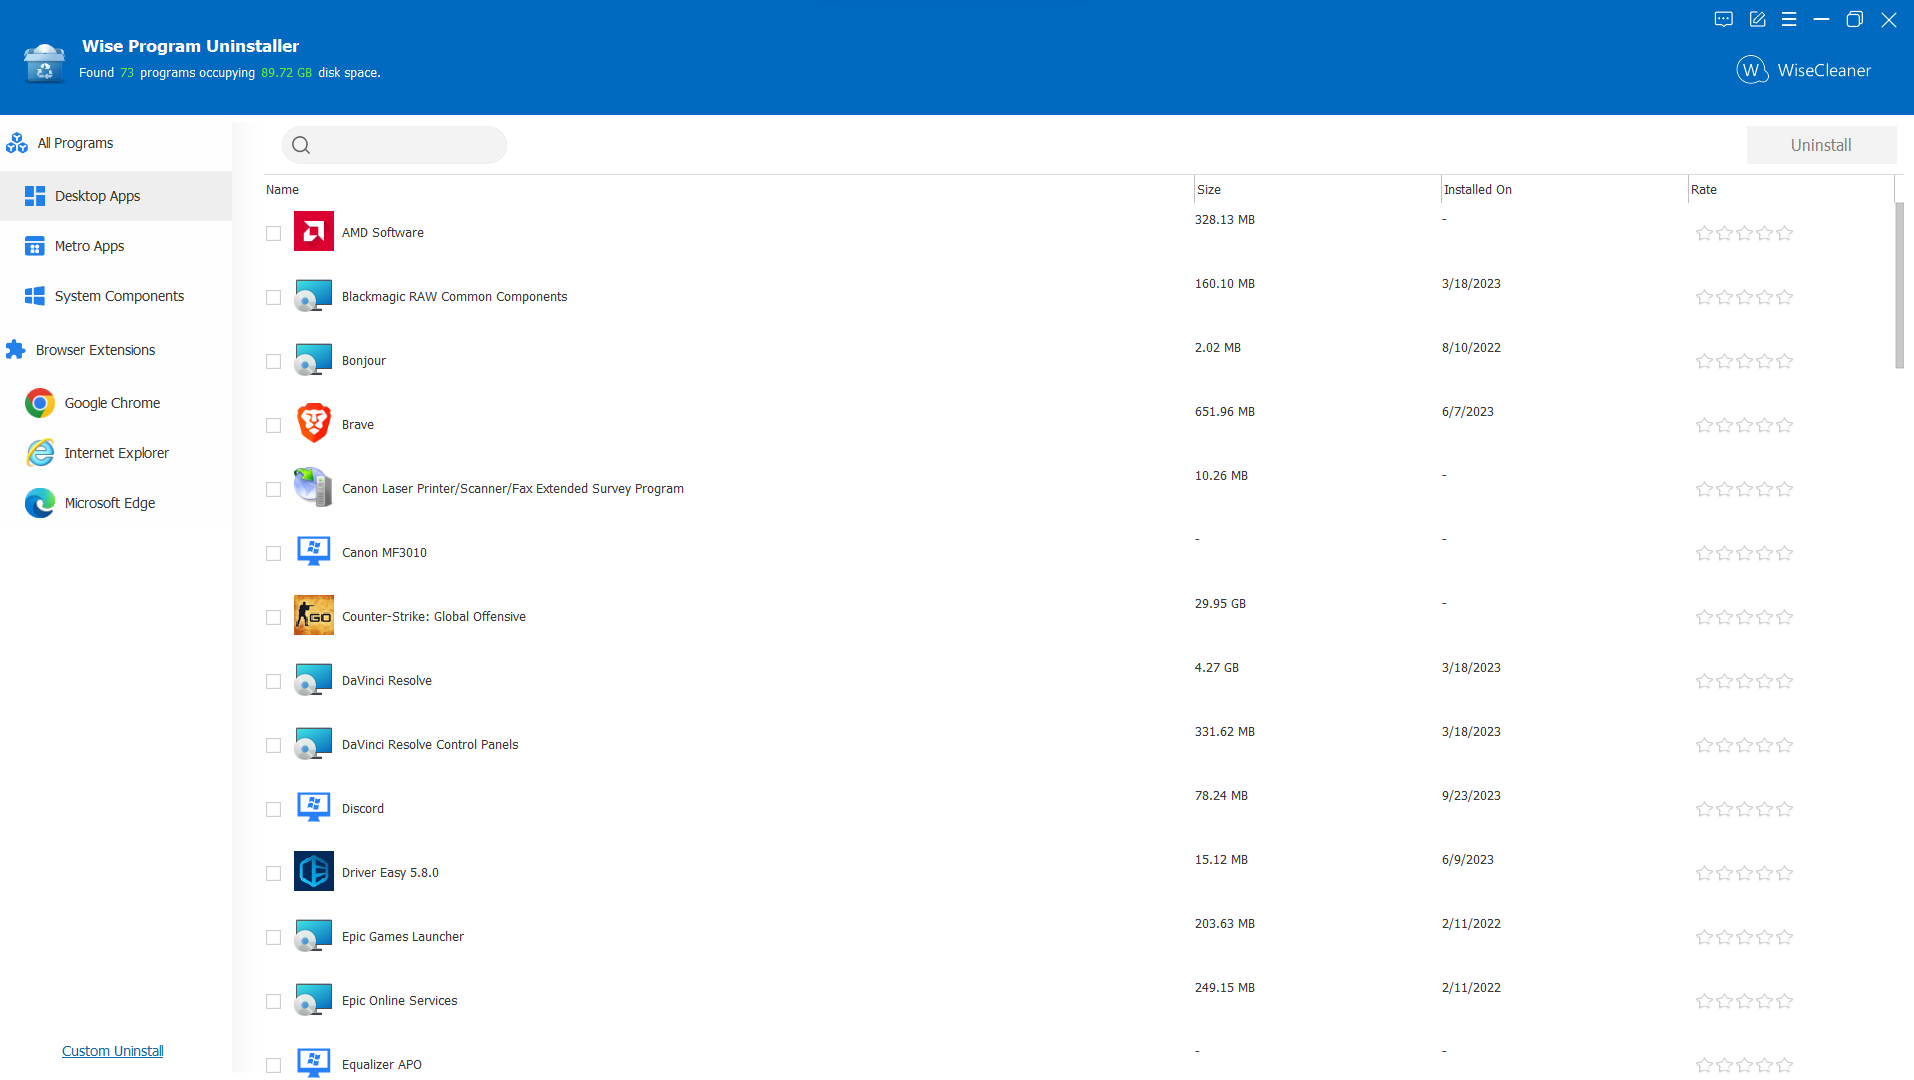This screenshot has height=1080, width=1914.
Task: Rate Discord with five stars
Action: point(1785,809)
